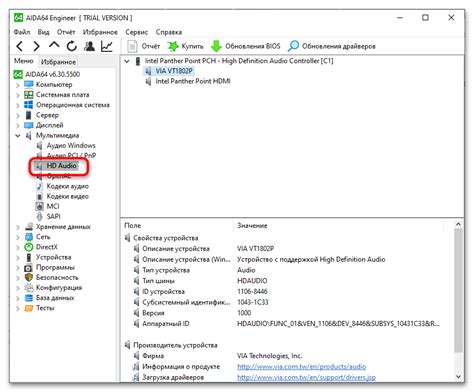Open the user icon in toolbar
The image size is (474, 392).
pos(89,46)
